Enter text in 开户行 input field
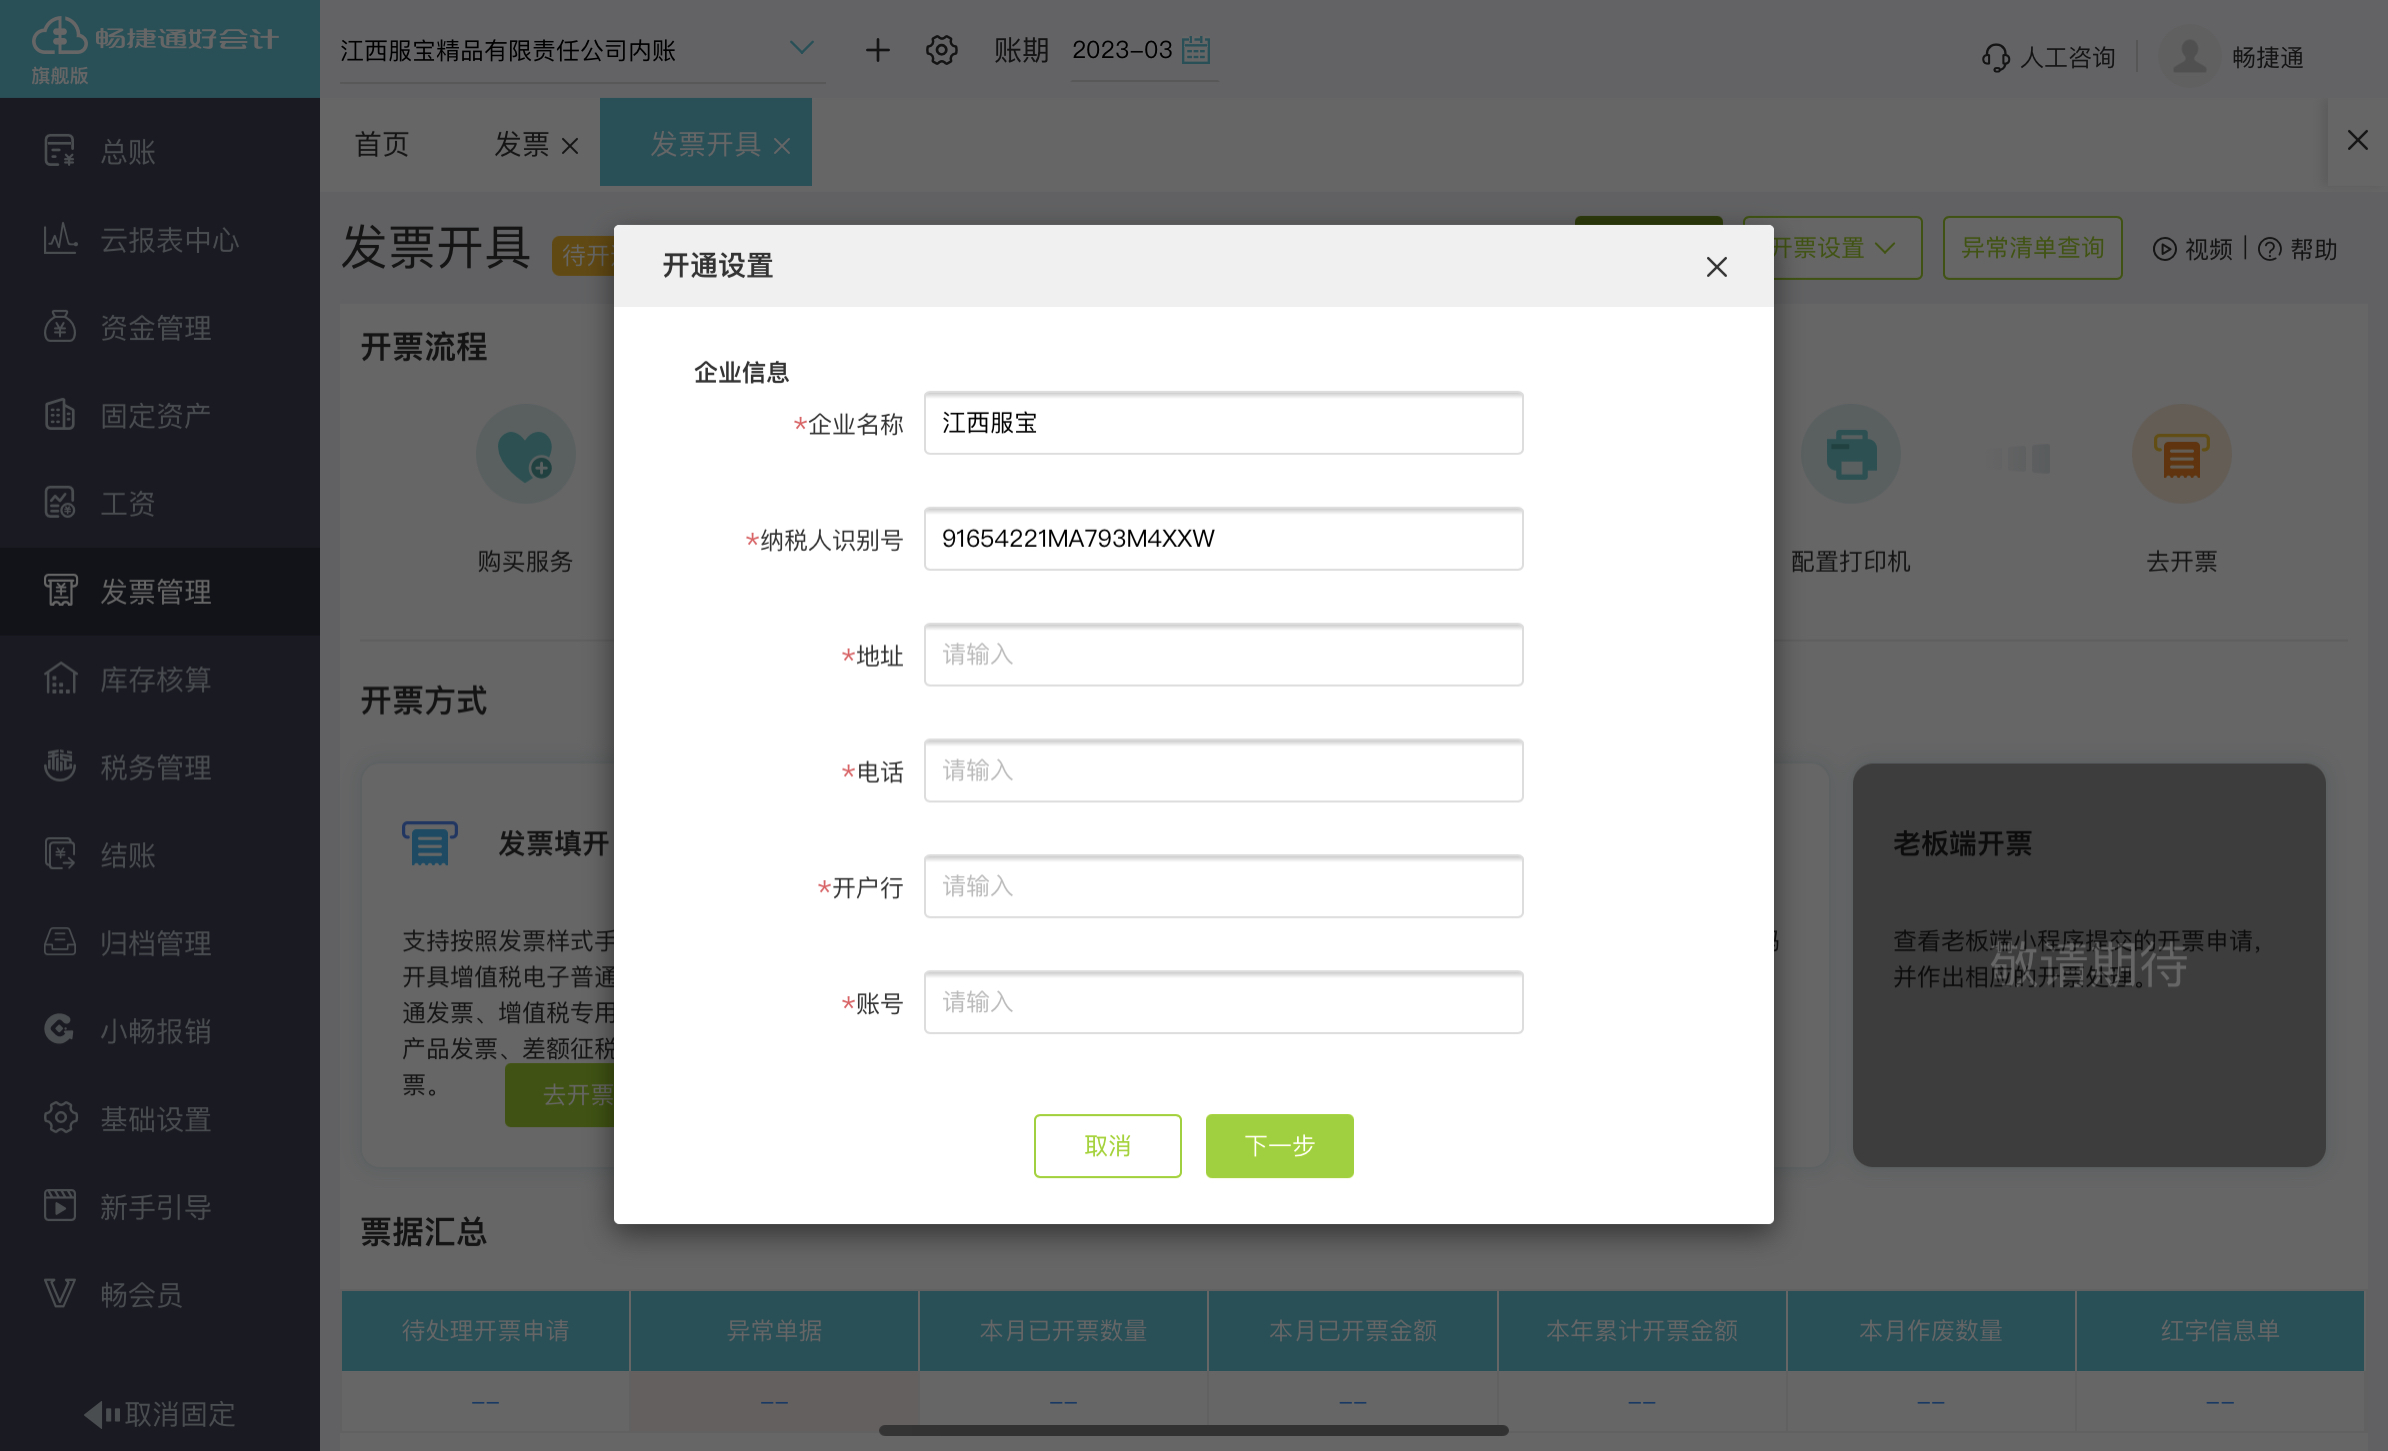This screenshot has height=1451, width=2388. [1221, 887]
